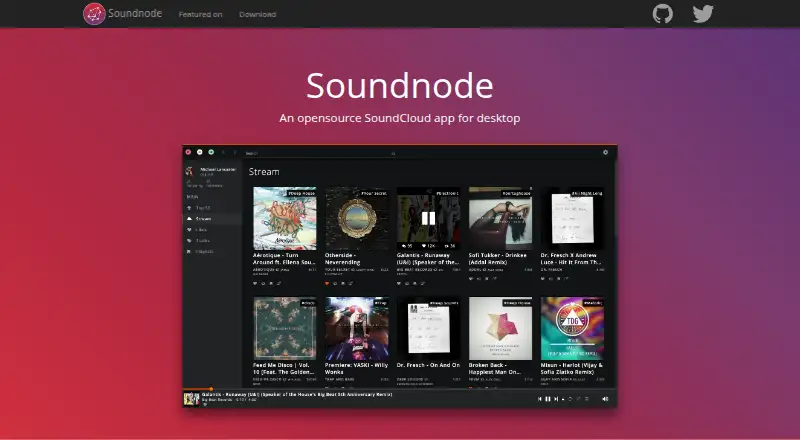This screenshot has width=800, height=440.
Task: Click the Soundnode circular logo icon
Action: [94, 14]
